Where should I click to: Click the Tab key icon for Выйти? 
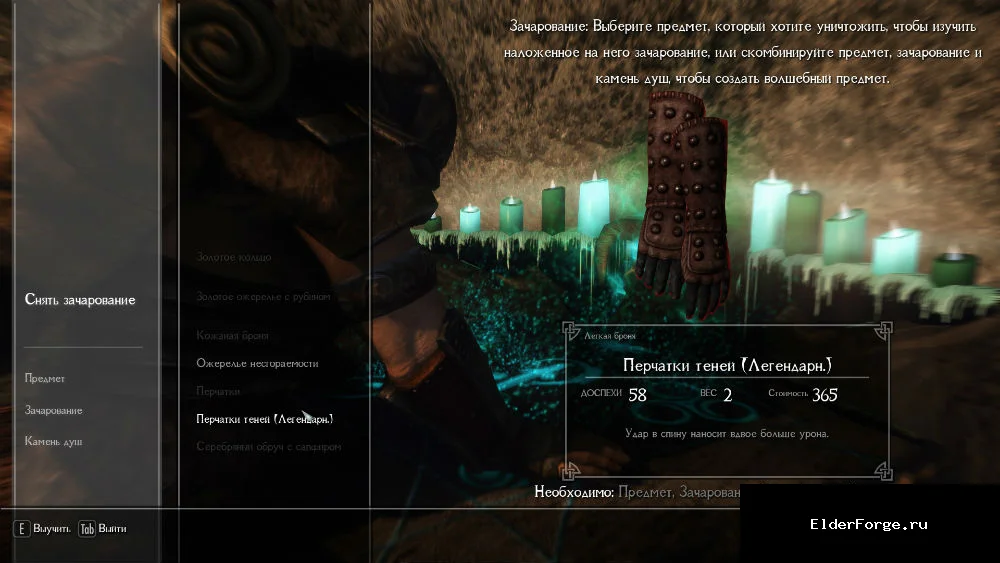click(87, 528)
